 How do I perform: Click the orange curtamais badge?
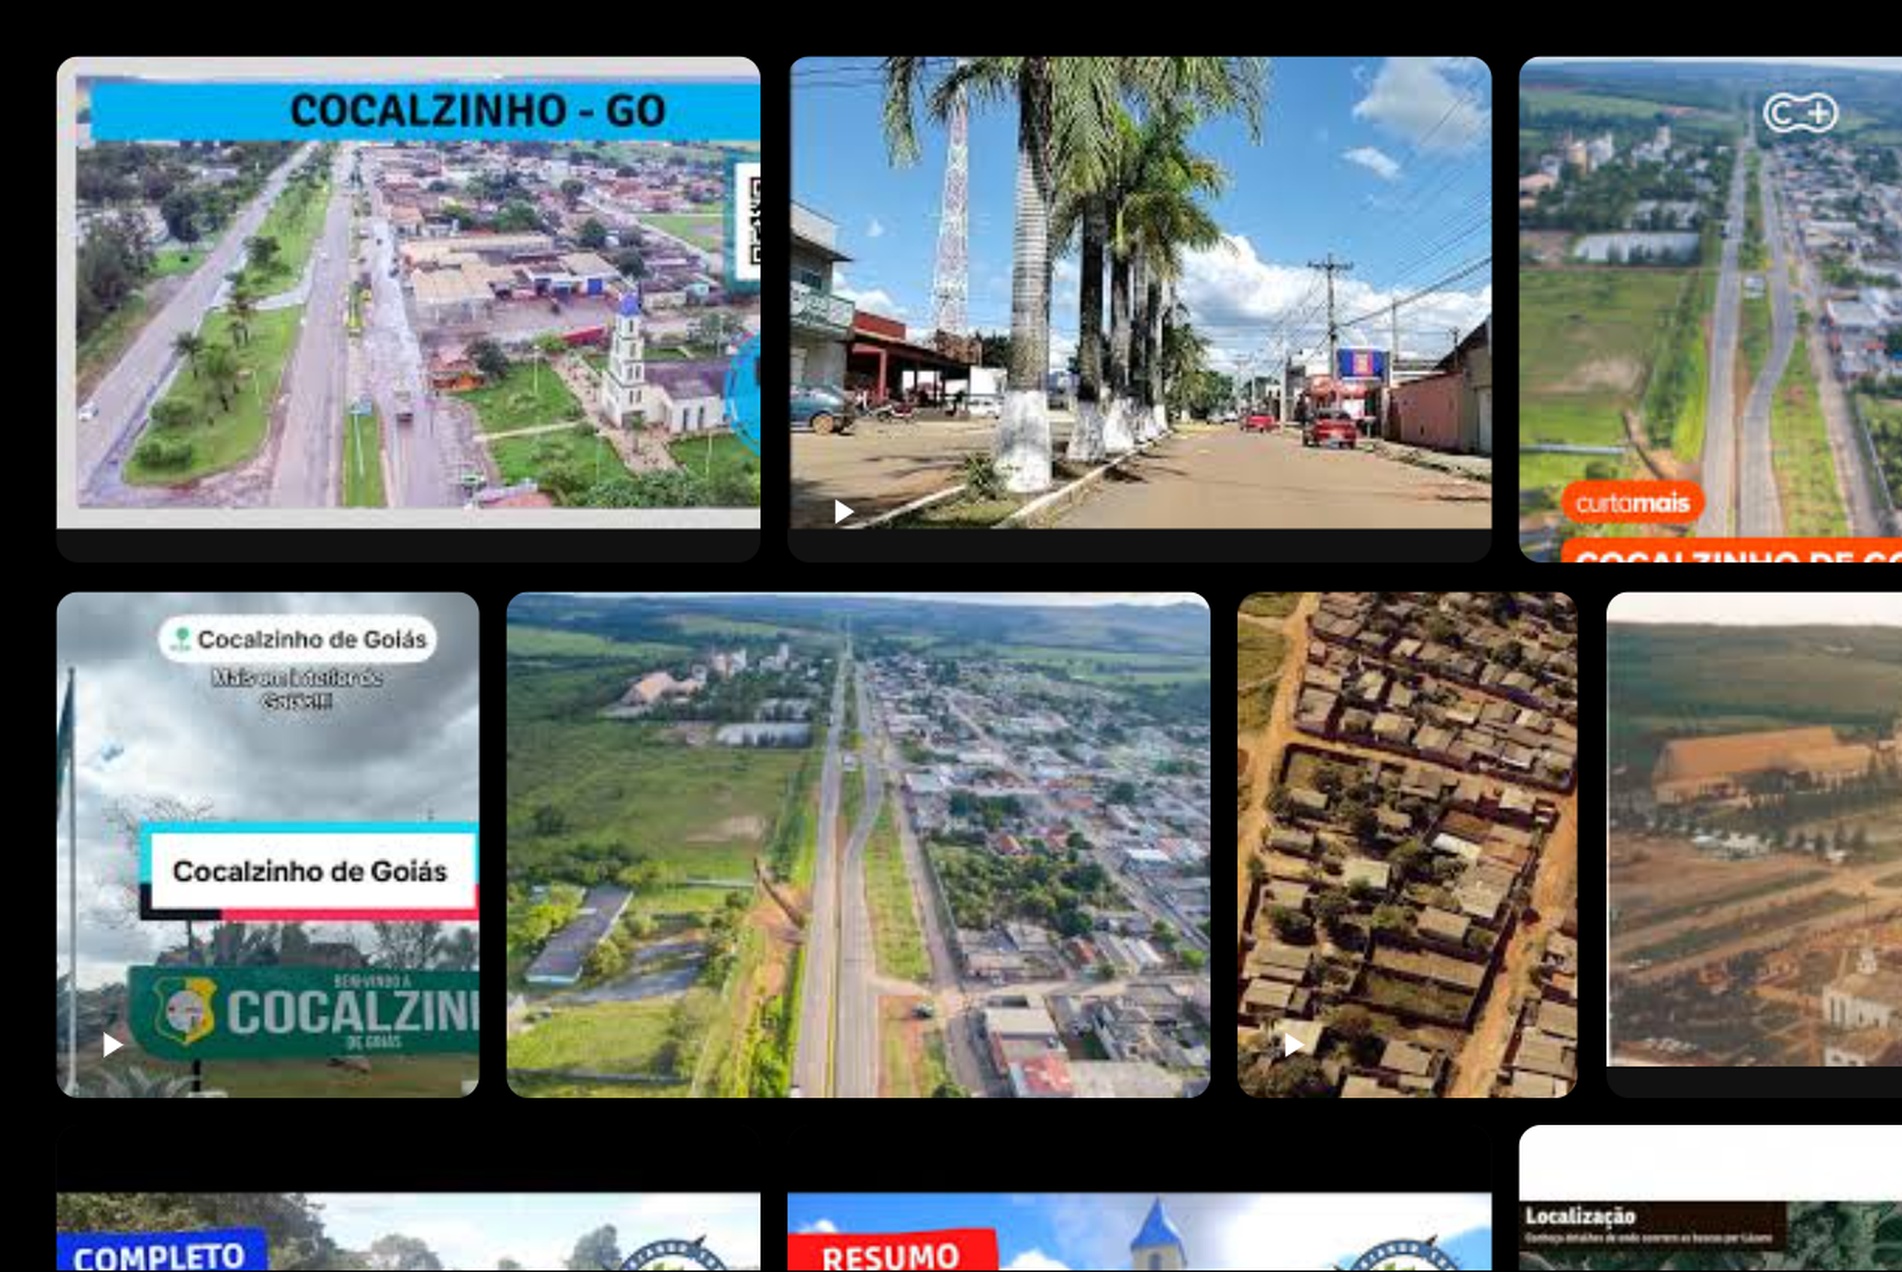1631,503
